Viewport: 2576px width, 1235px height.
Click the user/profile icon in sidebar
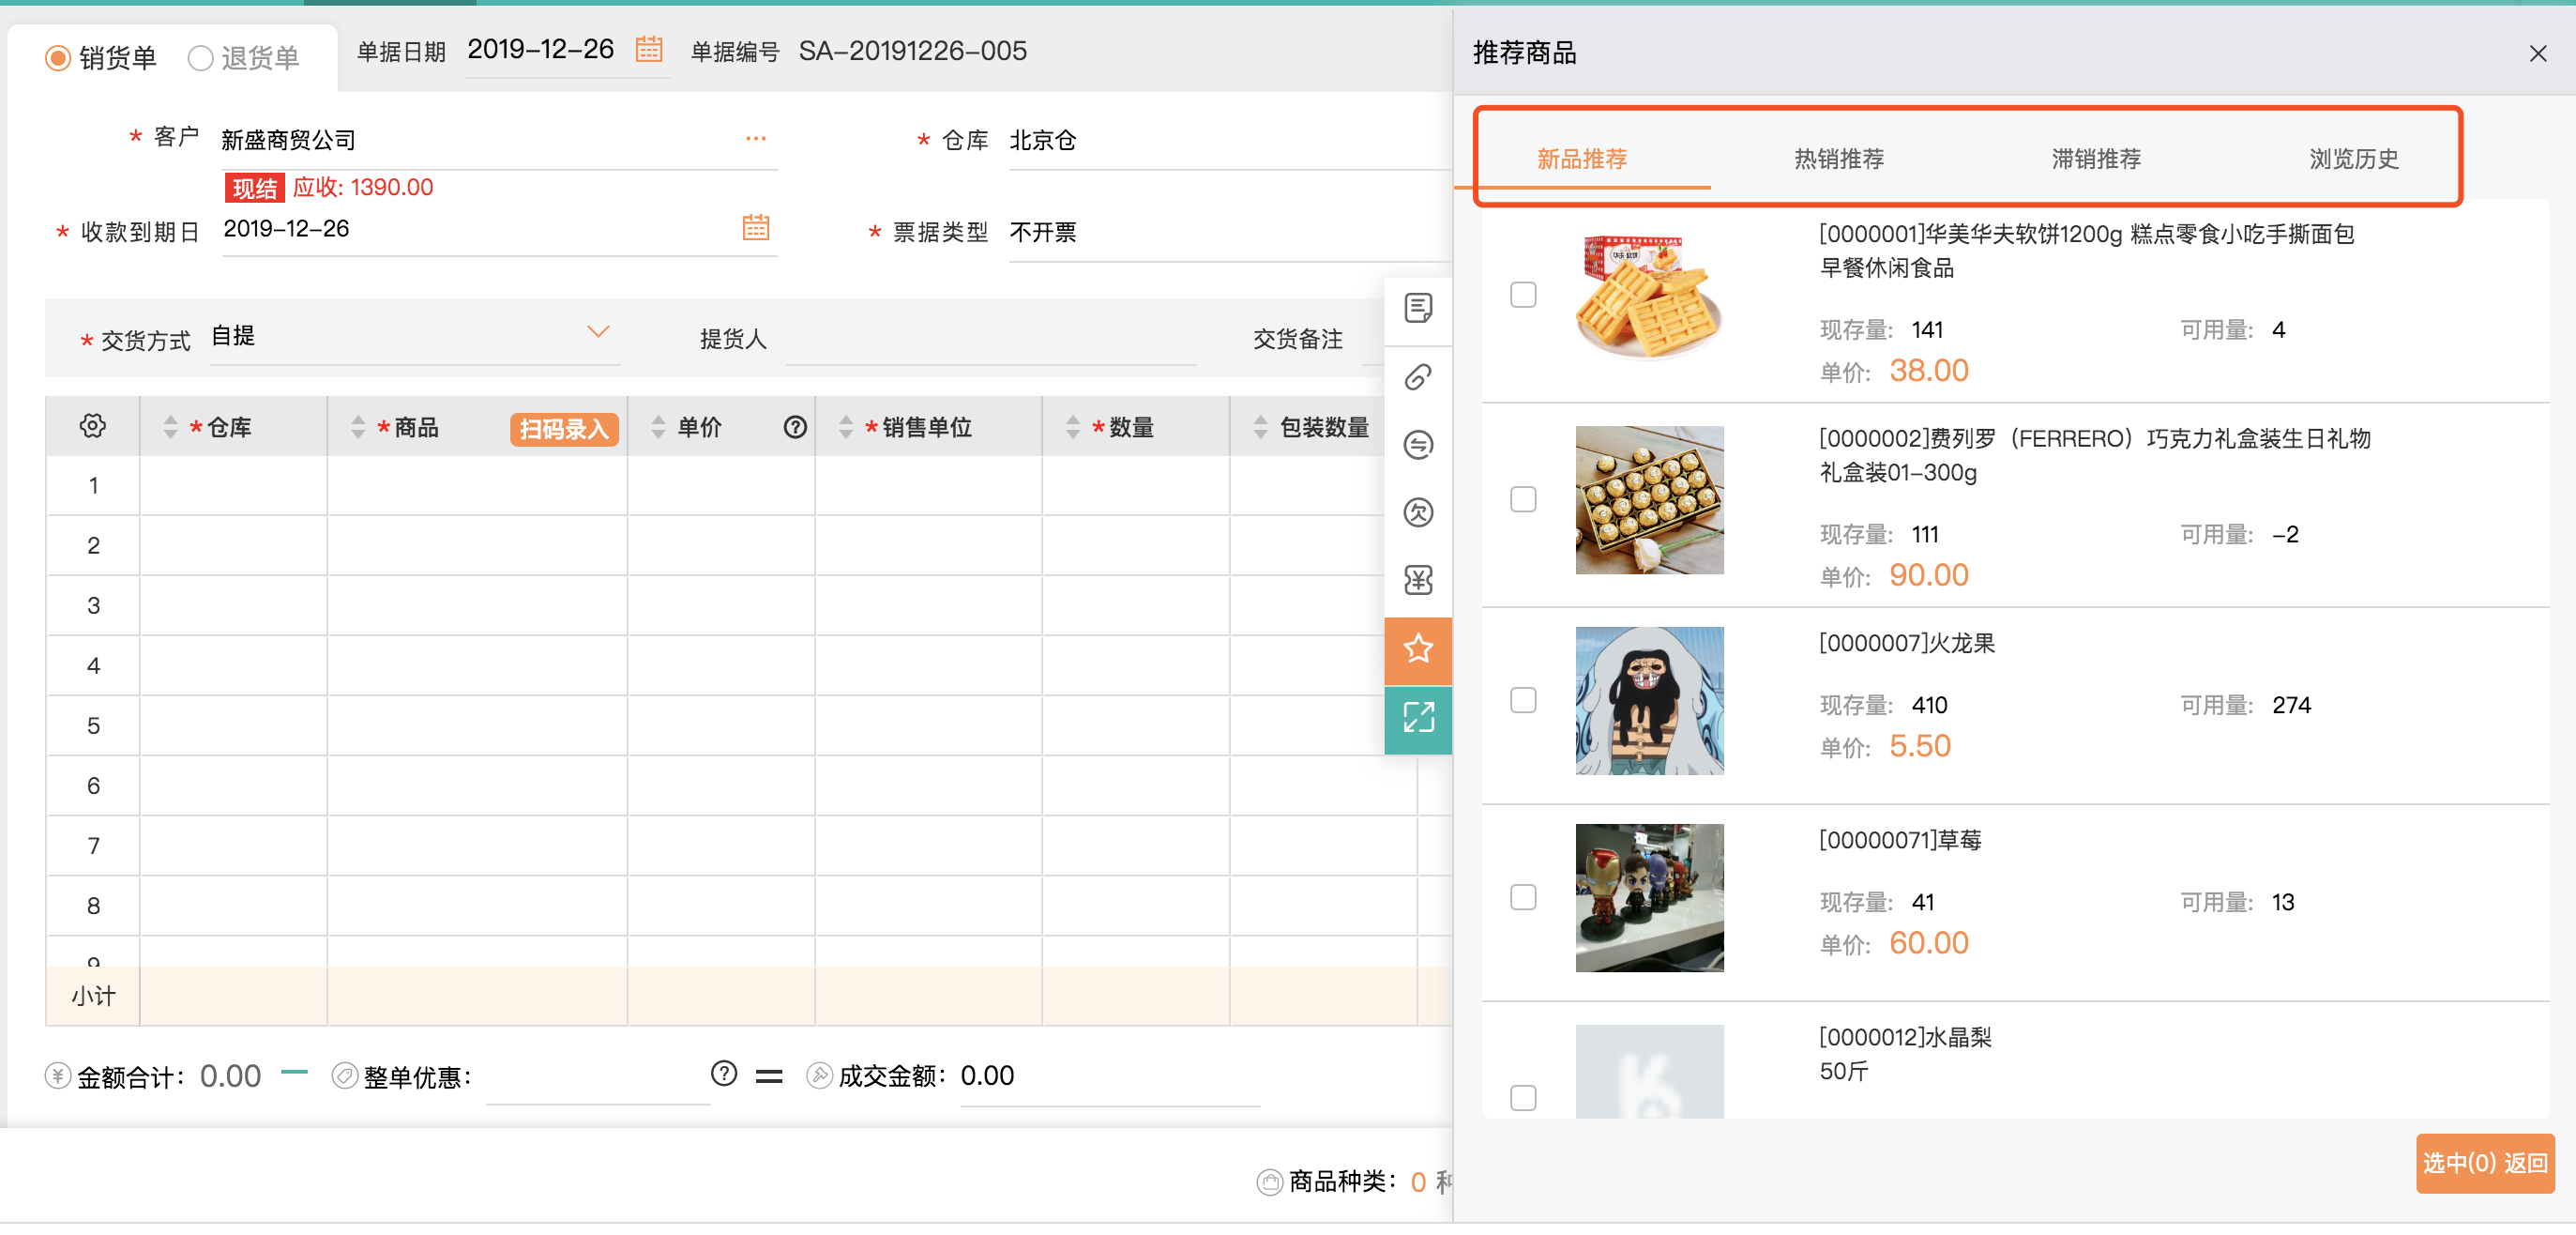pos(1417,511)
